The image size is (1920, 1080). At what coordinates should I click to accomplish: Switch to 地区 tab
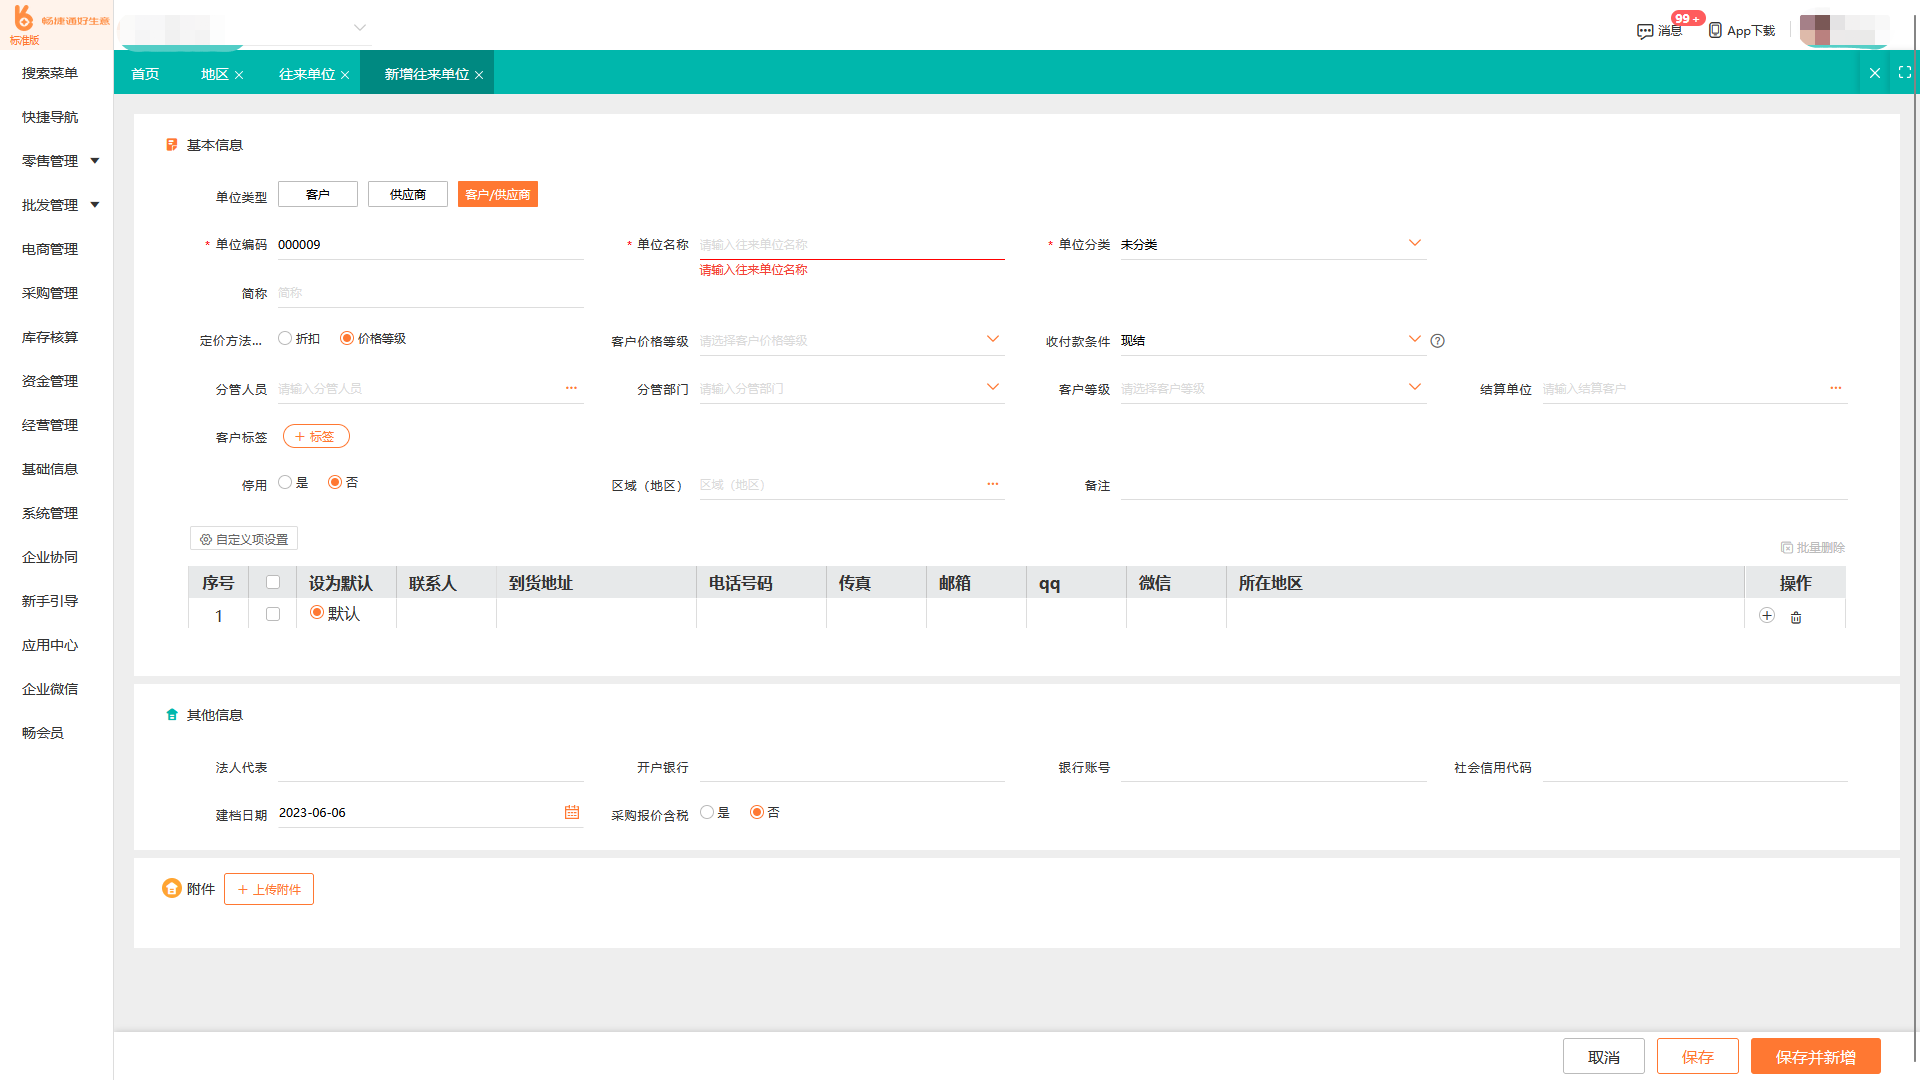[x=214, y=73]
